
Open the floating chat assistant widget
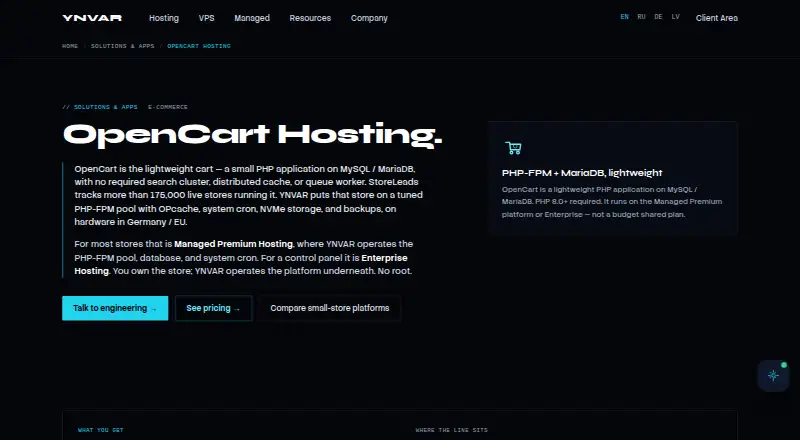[773, 376]
